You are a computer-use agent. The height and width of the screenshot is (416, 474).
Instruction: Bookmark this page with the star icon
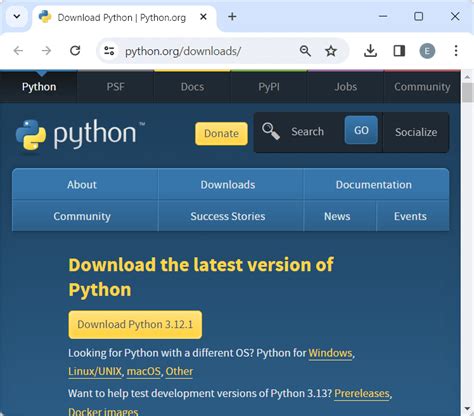pyautogui.click(x=331, y=51)
